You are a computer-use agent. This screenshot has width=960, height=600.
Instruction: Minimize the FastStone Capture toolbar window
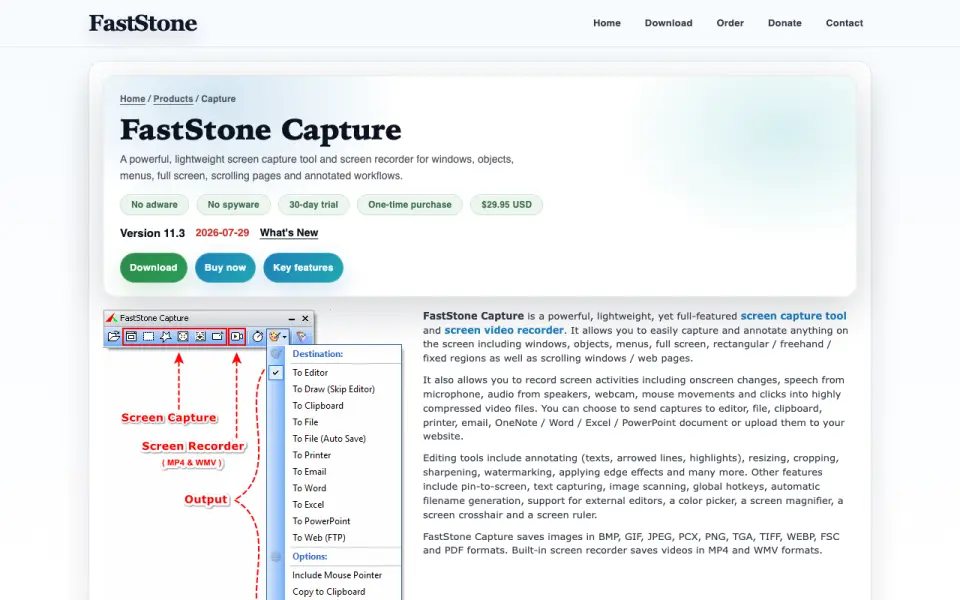click(291, 318)
